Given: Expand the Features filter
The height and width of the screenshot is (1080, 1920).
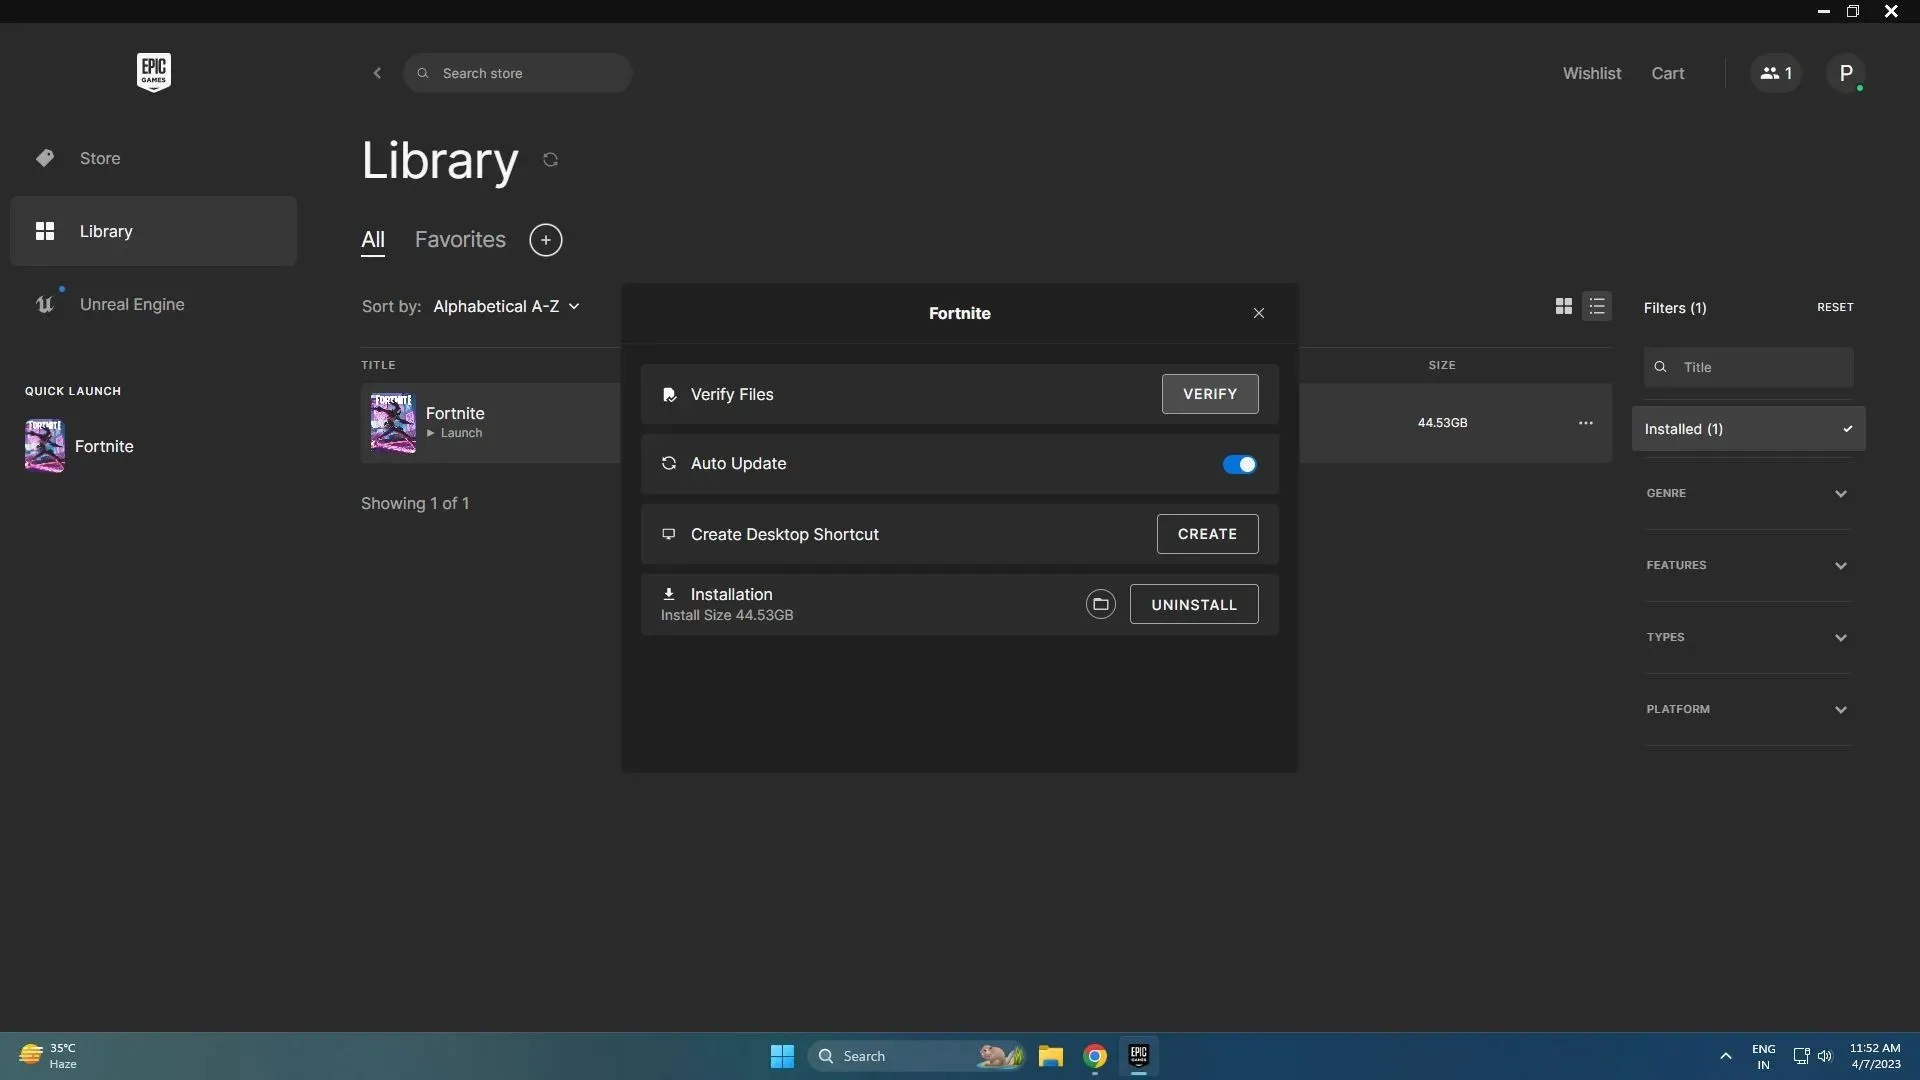Looking at the screenshot, I should [x=1748, y=565].
